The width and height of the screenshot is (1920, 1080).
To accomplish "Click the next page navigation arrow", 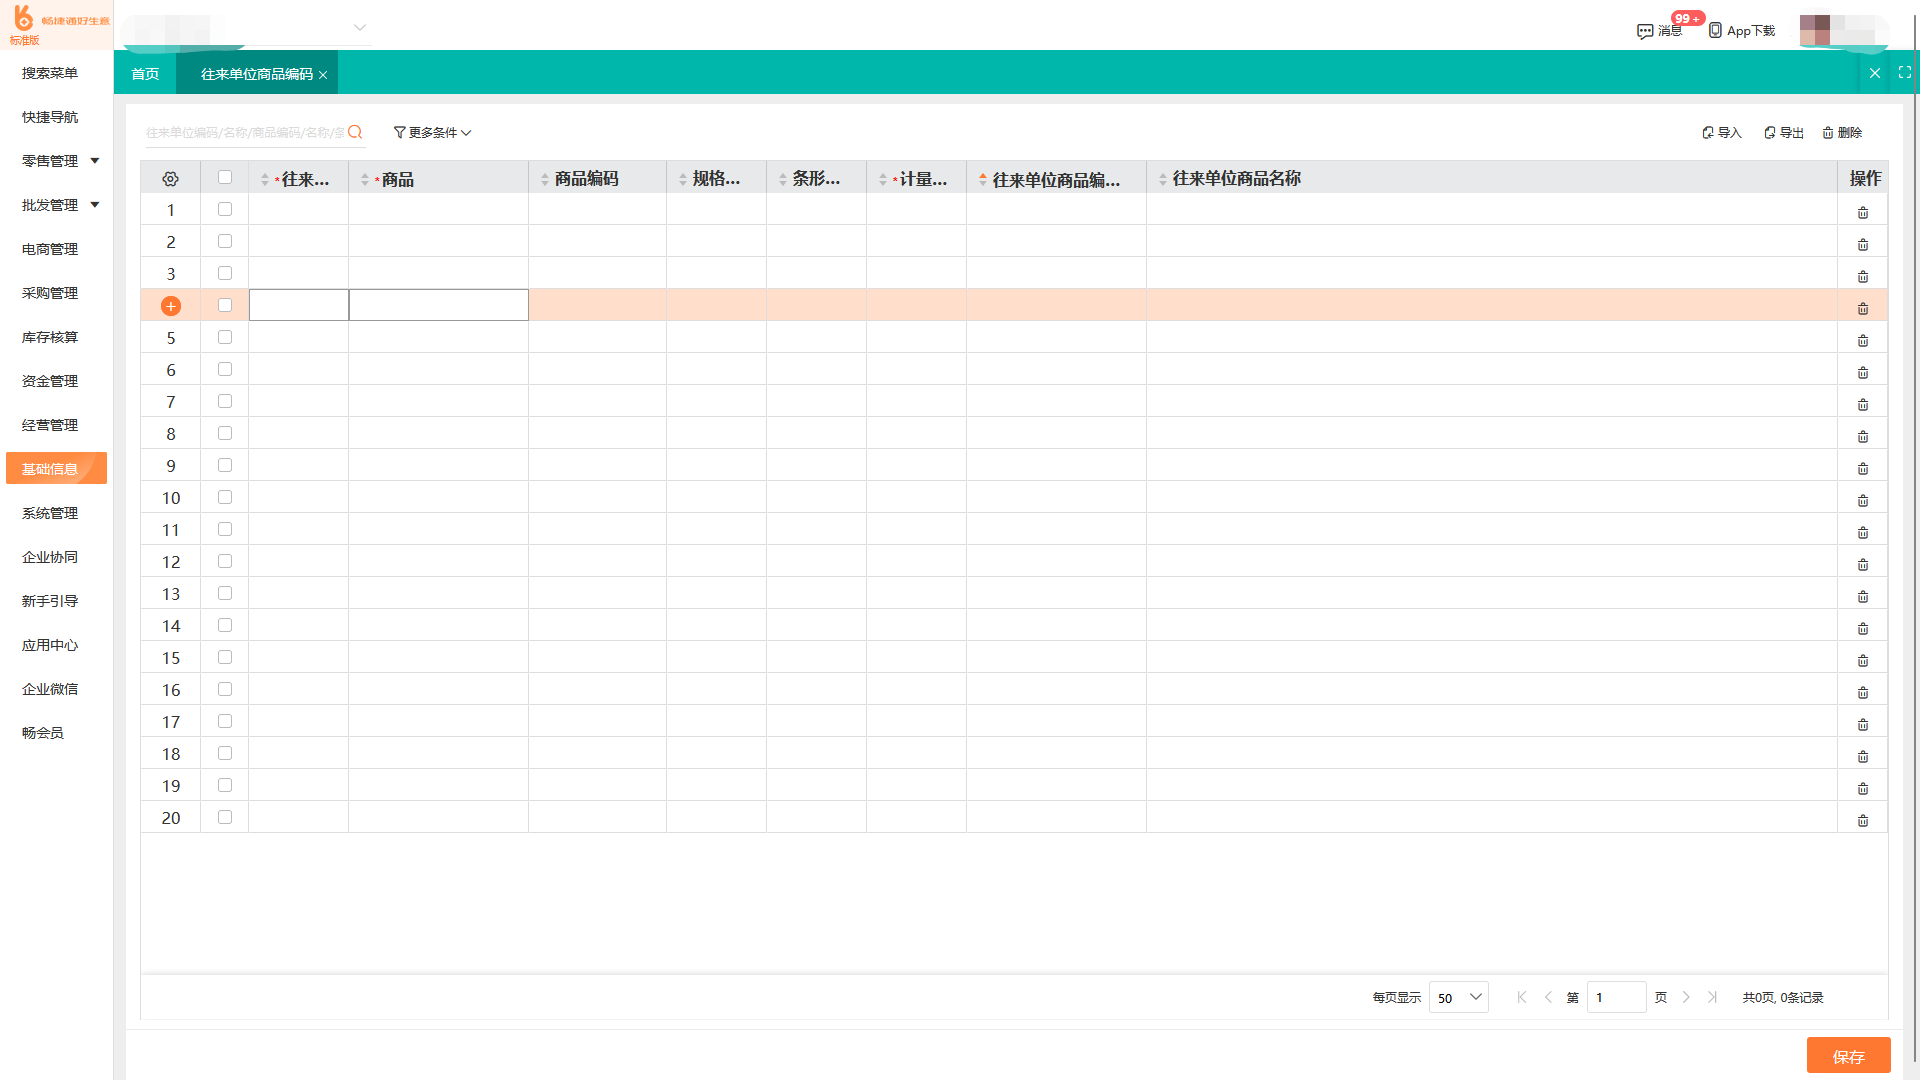I will click(1687, 997).
